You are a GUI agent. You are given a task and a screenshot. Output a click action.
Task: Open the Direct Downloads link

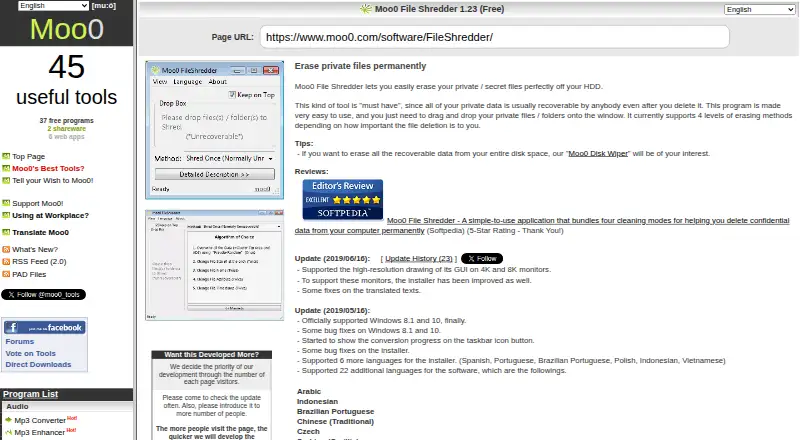point(38,364)
